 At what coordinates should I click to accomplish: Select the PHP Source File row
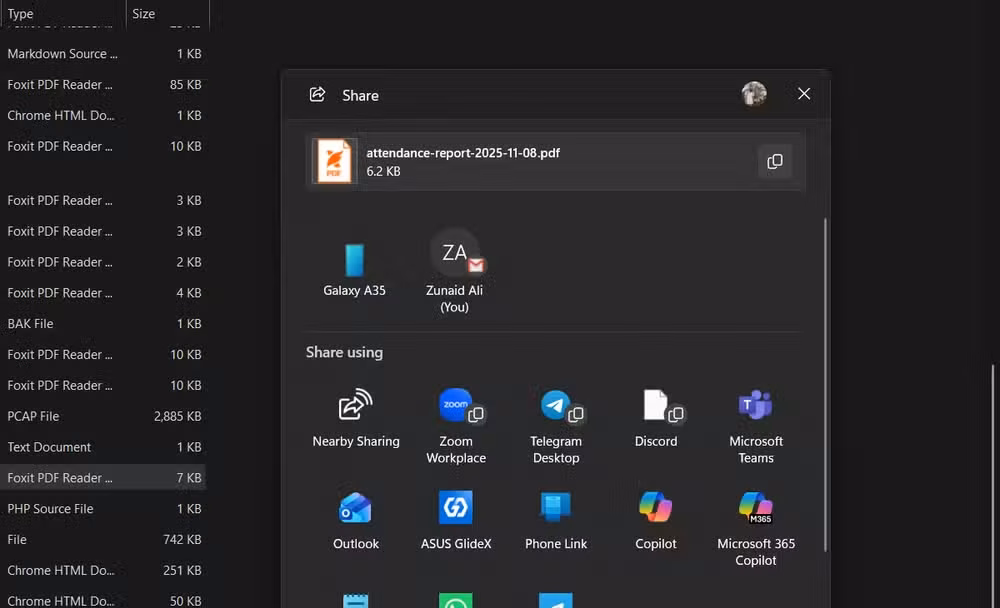(103, 508)
